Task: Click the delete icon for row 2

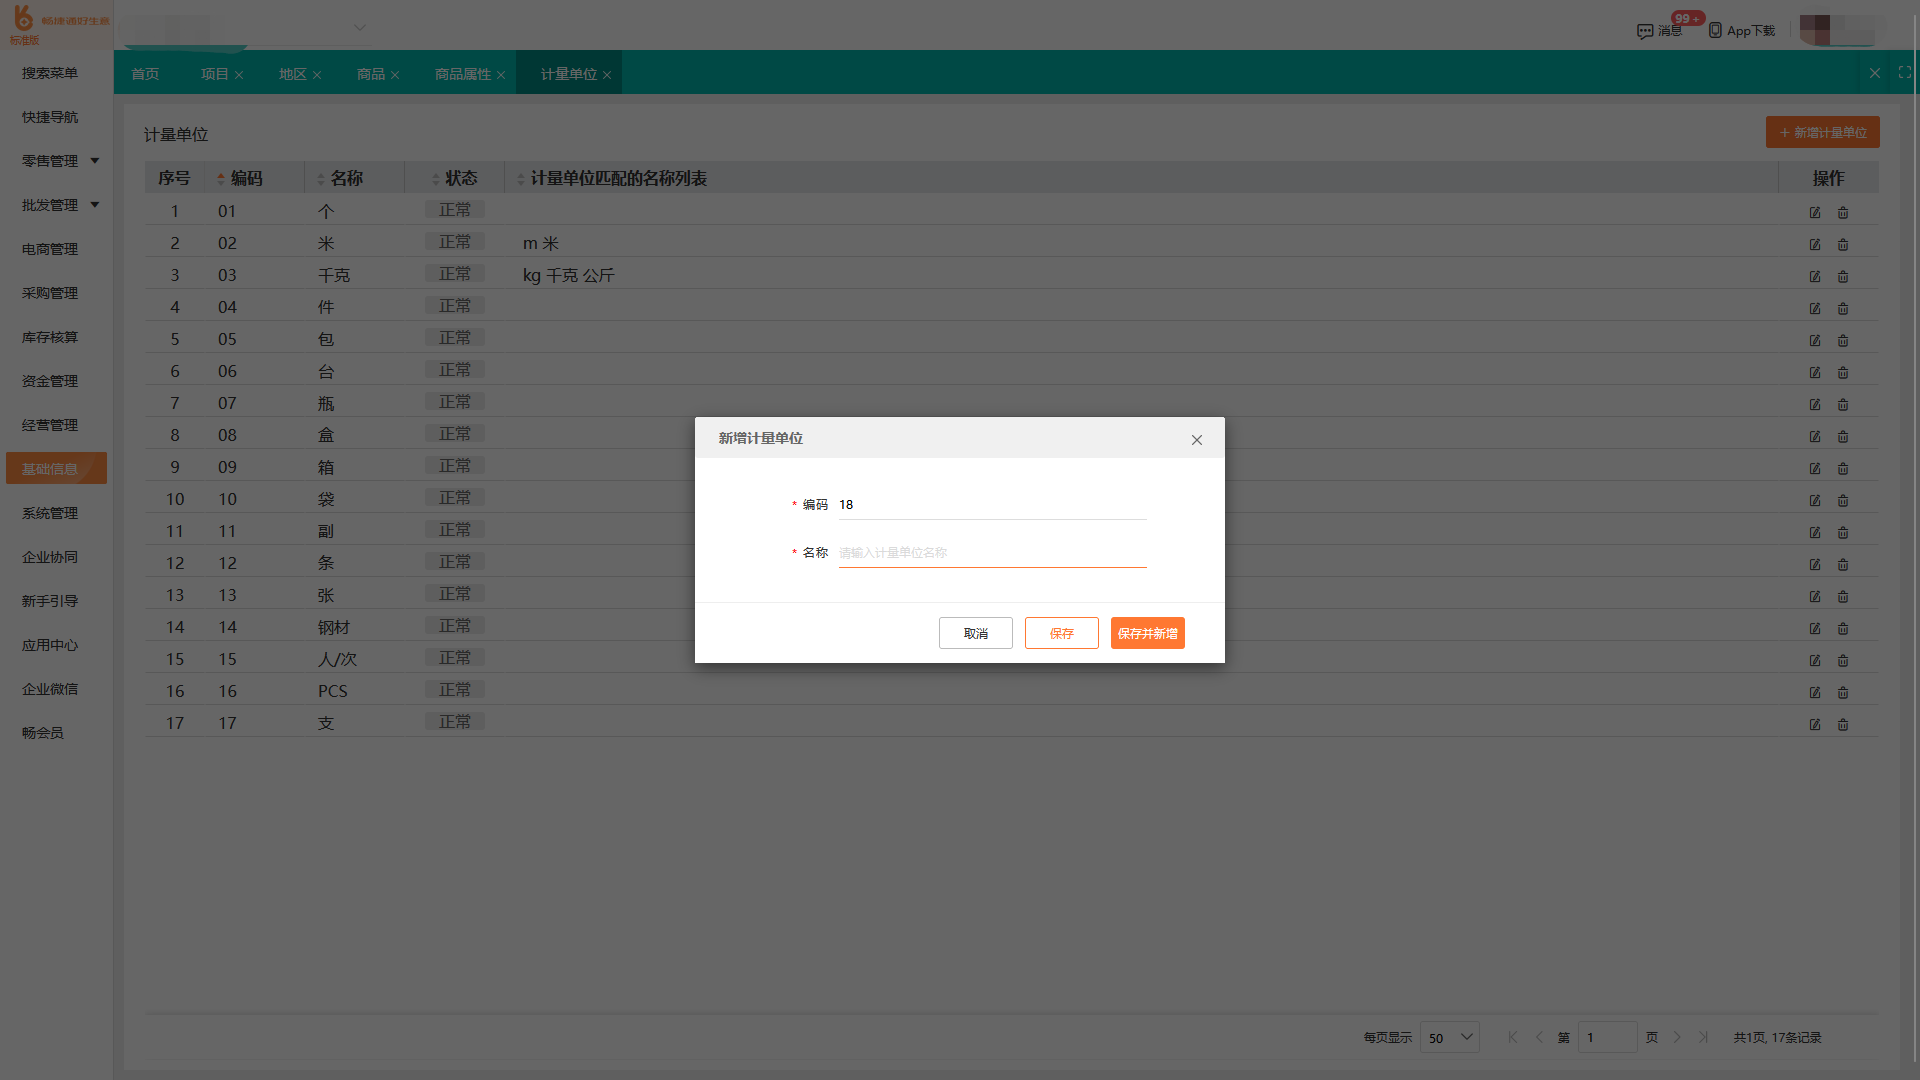Action: tap(1842, 244)
